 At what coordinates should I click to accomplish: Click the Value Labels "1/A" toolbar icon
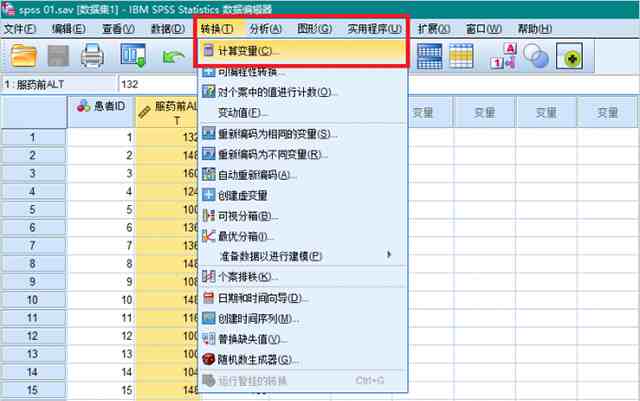pos(505,57)
